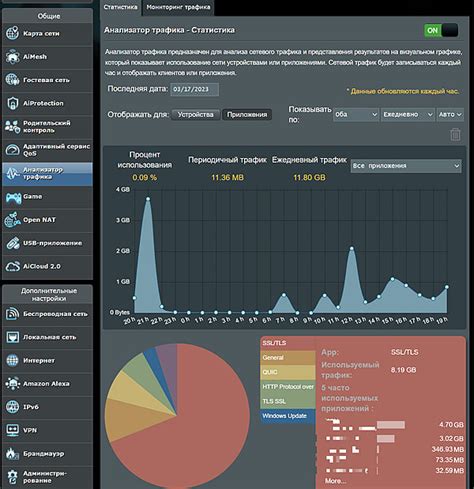Expand the Все приложения dropdown
This screenshot has height=489, width=474.
[406, 166]
